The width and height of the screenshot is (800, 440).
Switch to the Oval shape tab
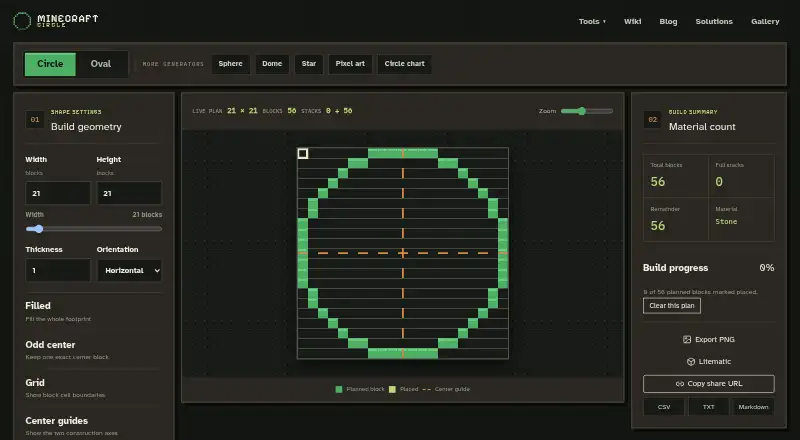pyautogui.click(x=101, y=64)
